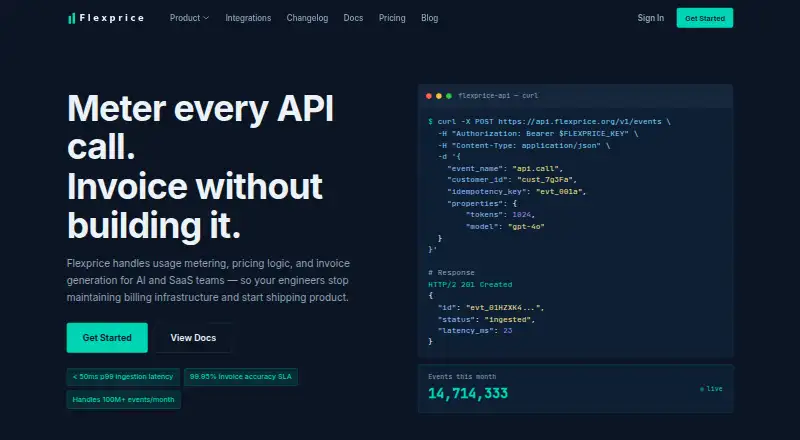Click the hero Get Started button
This screenshot has width=800, height=440.
(107, 337)
